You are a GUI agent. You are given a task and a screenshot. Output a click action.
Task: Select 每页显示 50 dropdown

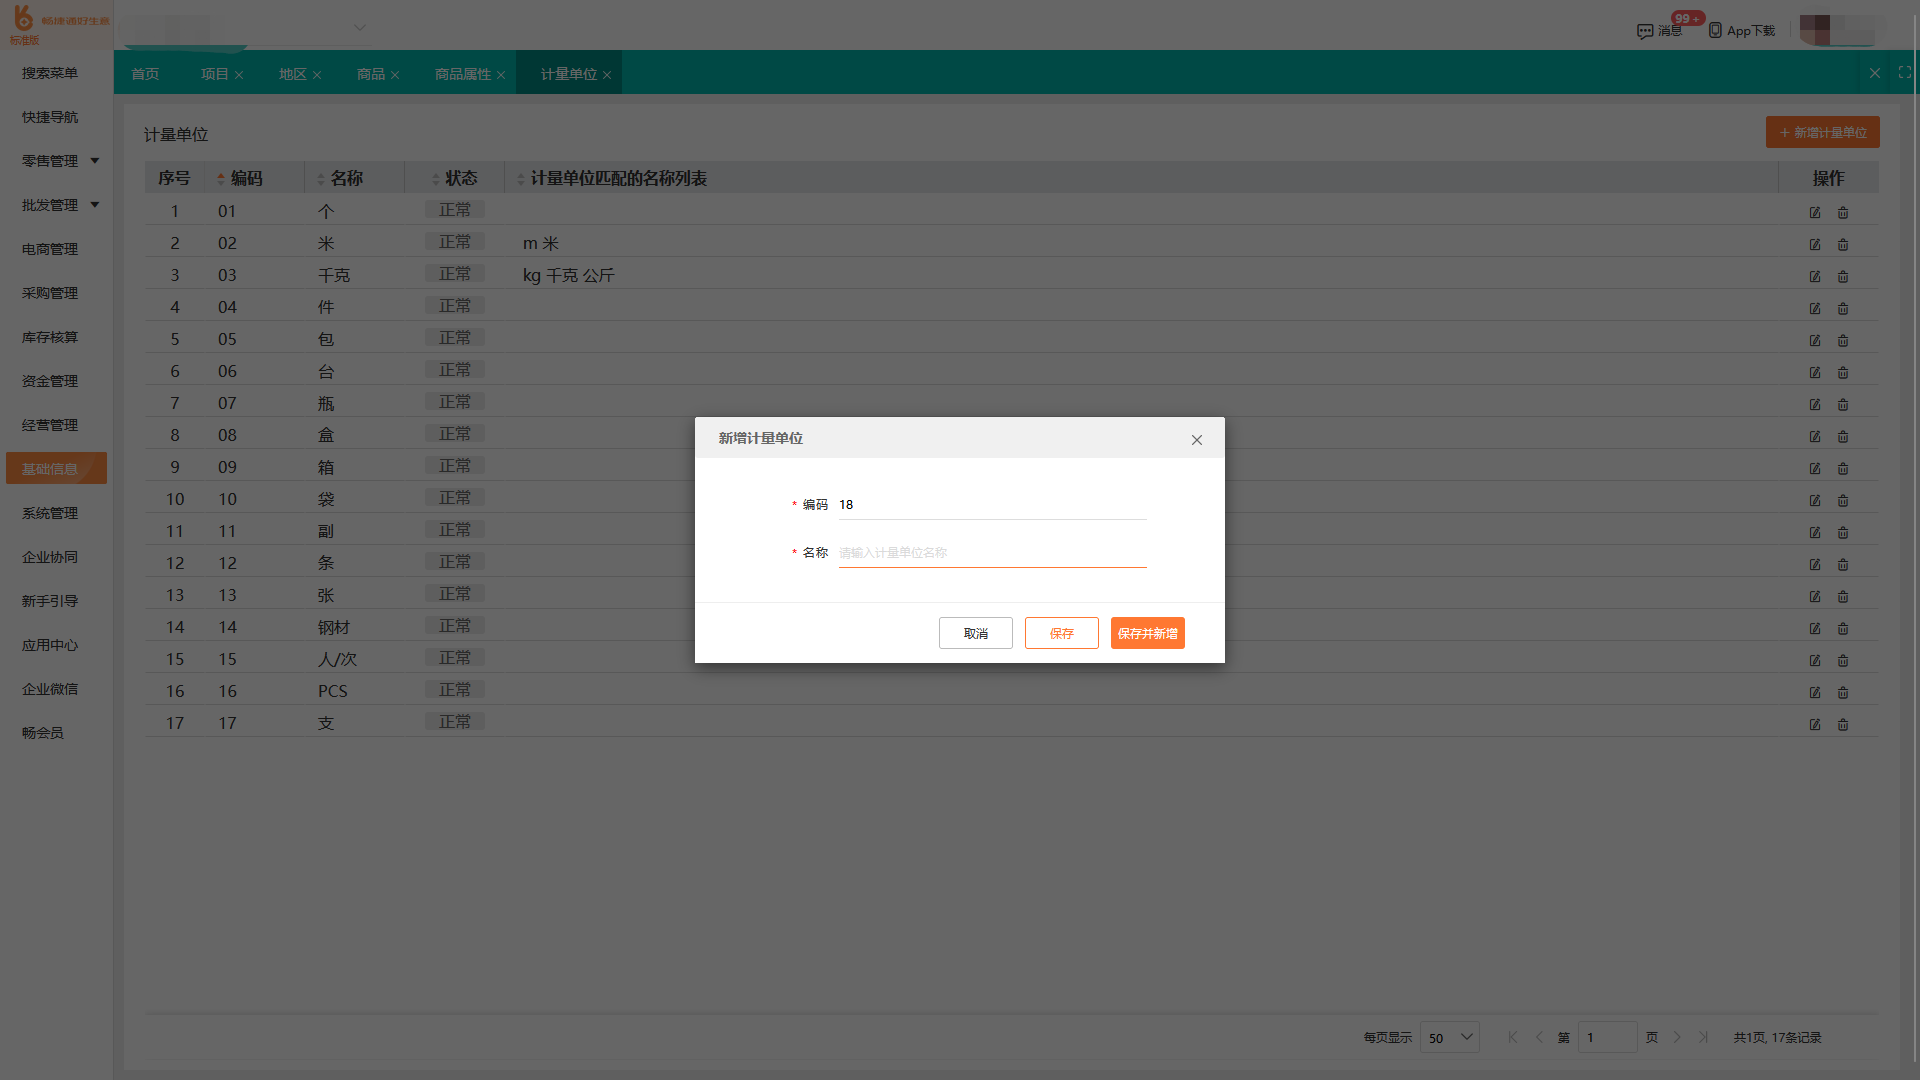pos(1451,1036)
